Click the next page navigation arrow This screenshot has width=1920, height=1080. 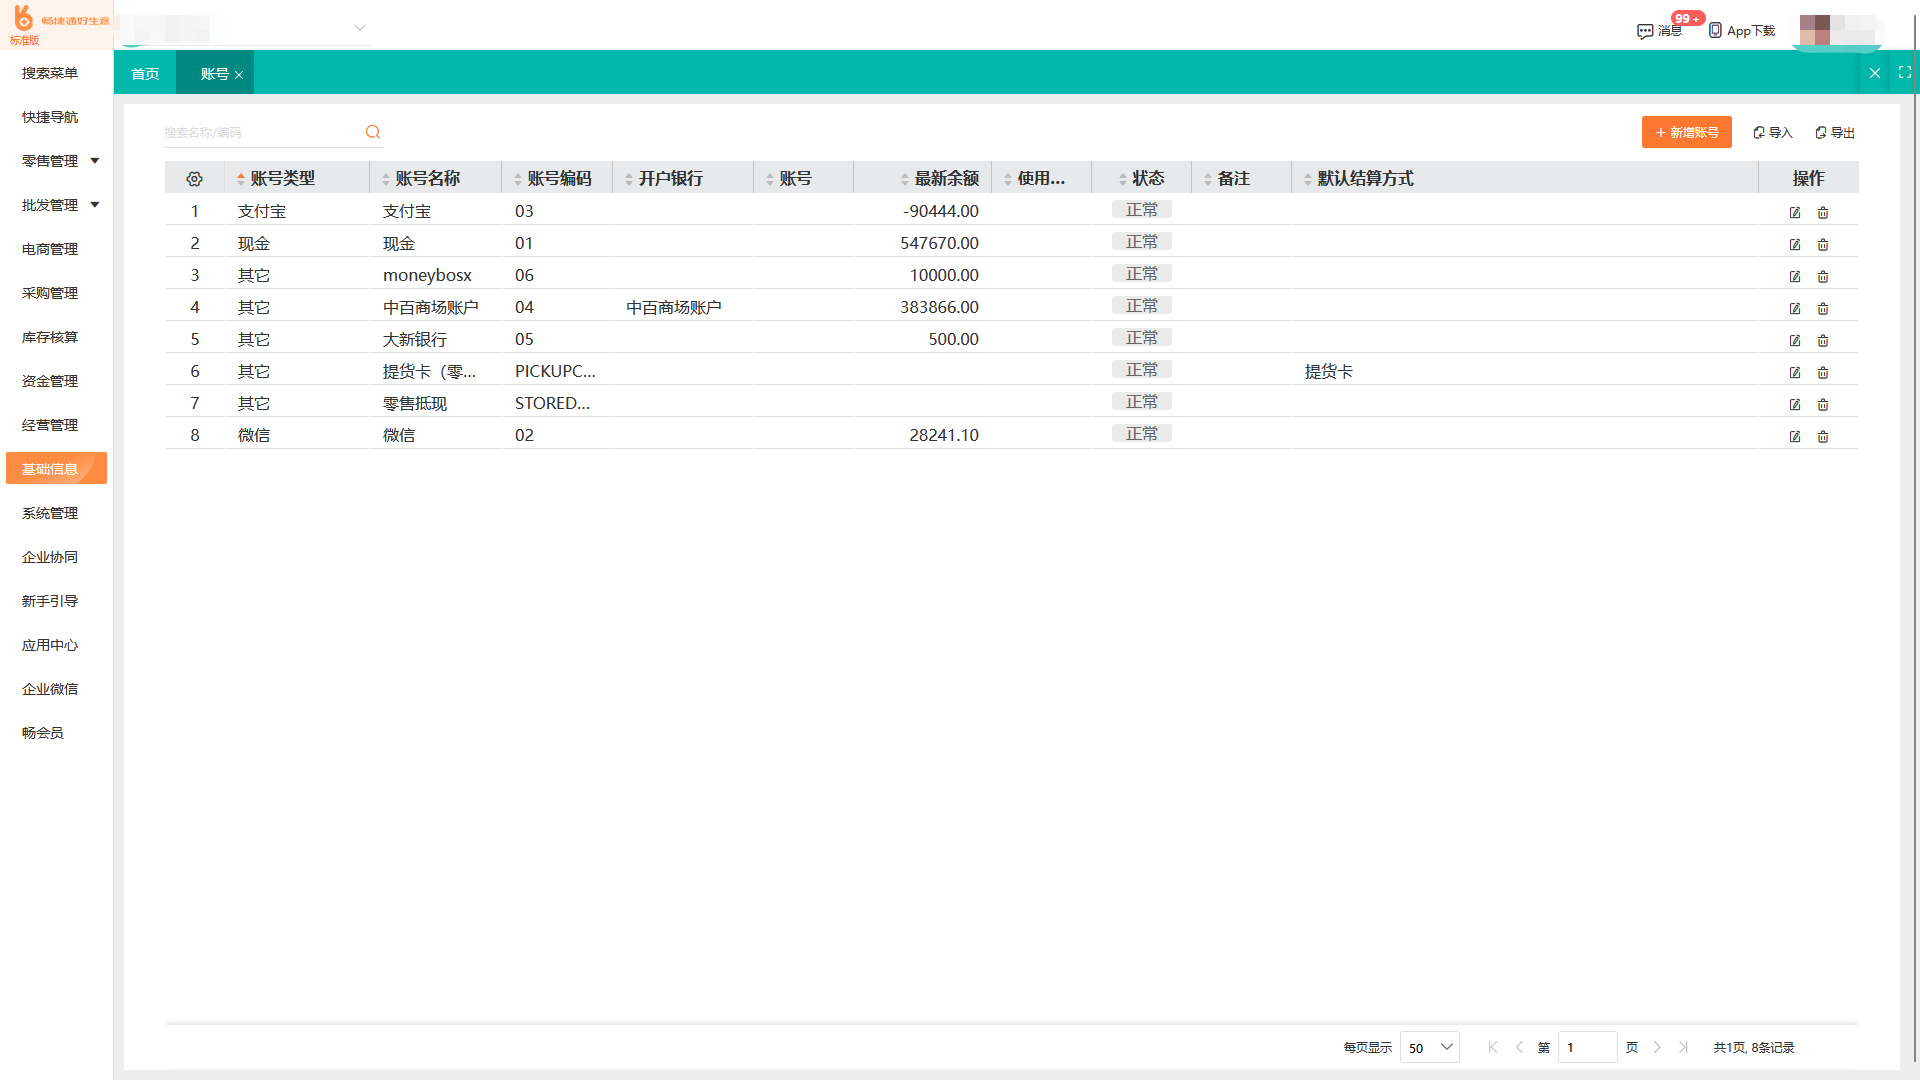(x=1658, y=1047)
